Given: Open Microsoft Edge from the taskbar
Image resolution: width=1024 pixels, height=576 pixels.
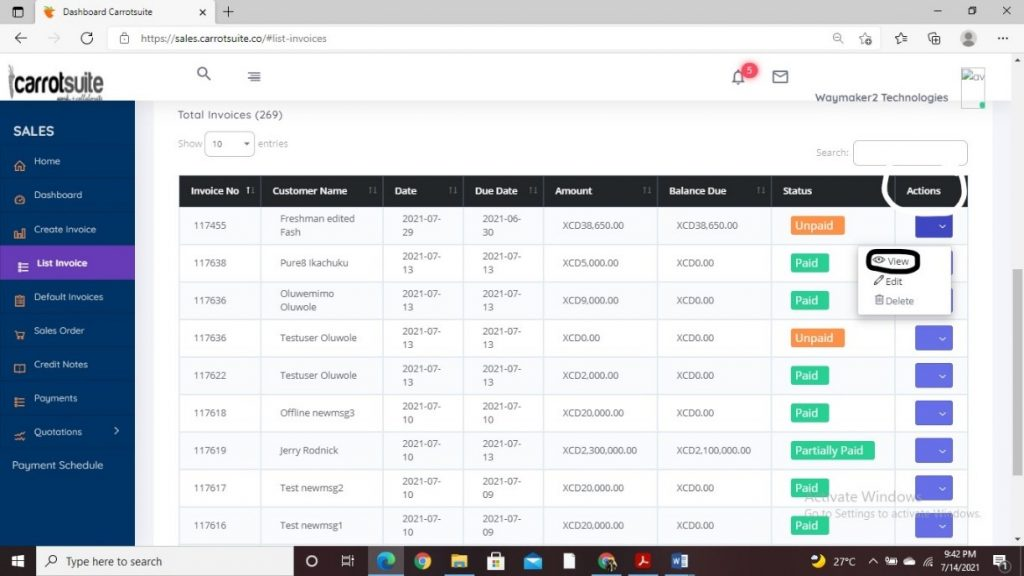Looking at the screenshot, I should pyautogui.click(x=385, y=561).
